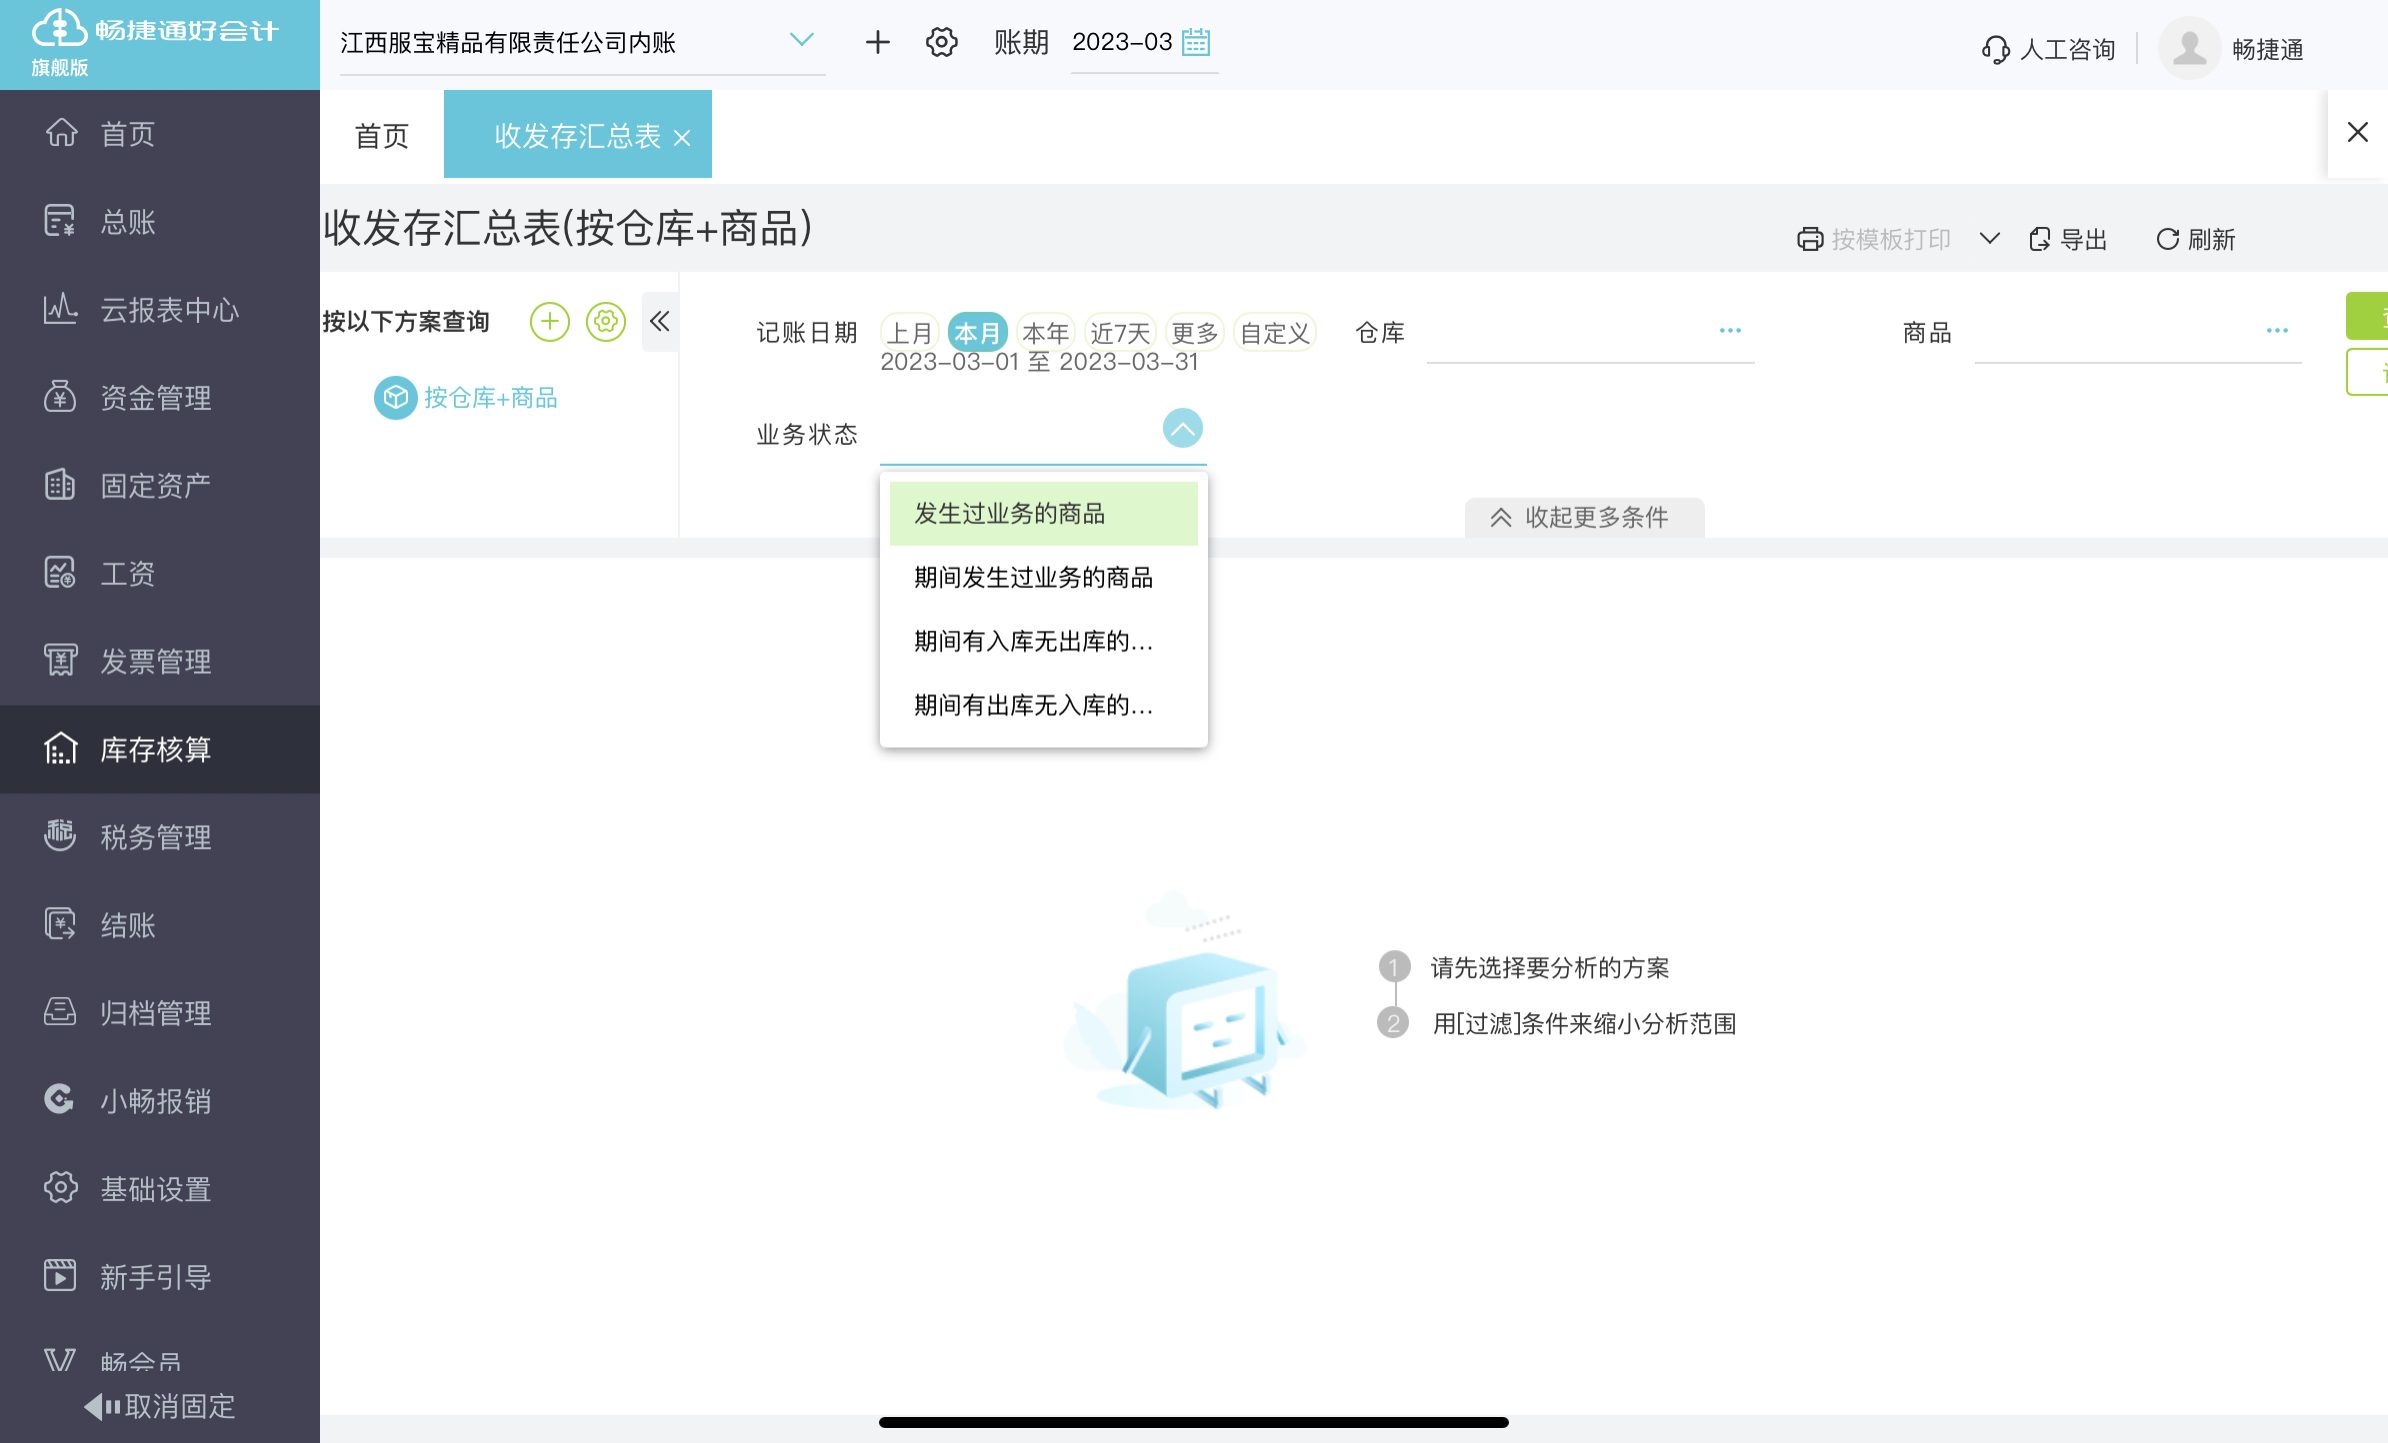Select 期间有入库无出库的... option
2388x1443 pixels.
pyautogui.click(x=1032, y=641)
